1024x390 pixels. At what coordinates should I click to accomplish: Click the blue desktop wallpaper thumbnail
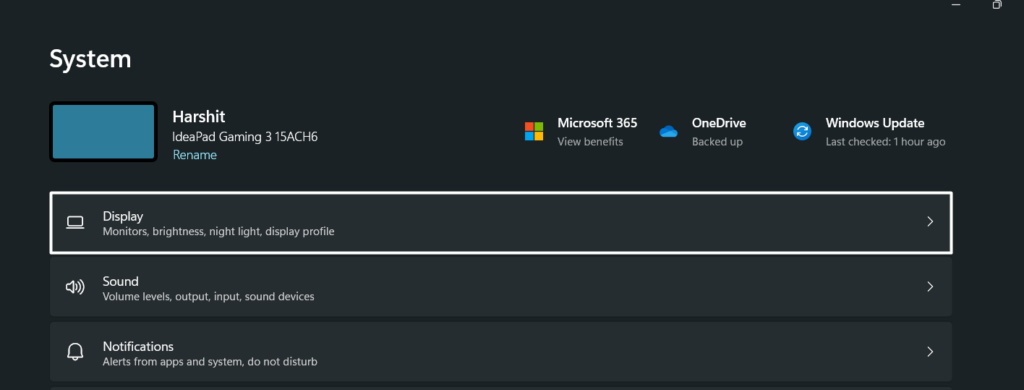click(x=103, y=131)
